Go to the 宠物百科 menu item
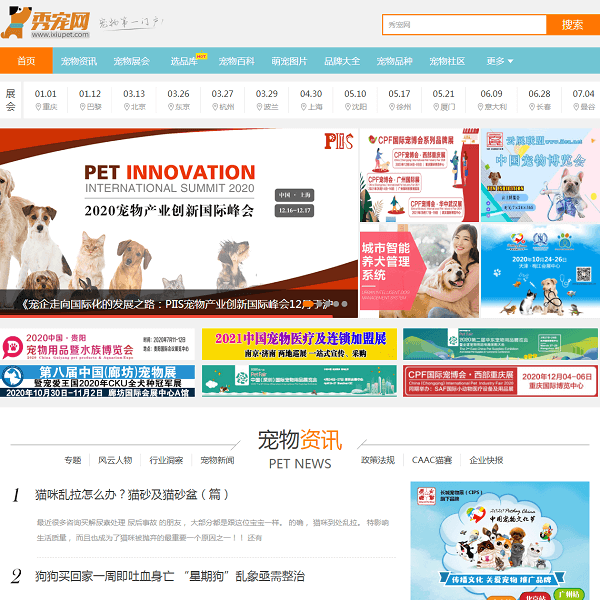600x600 pixels. [x=237, y=61]
